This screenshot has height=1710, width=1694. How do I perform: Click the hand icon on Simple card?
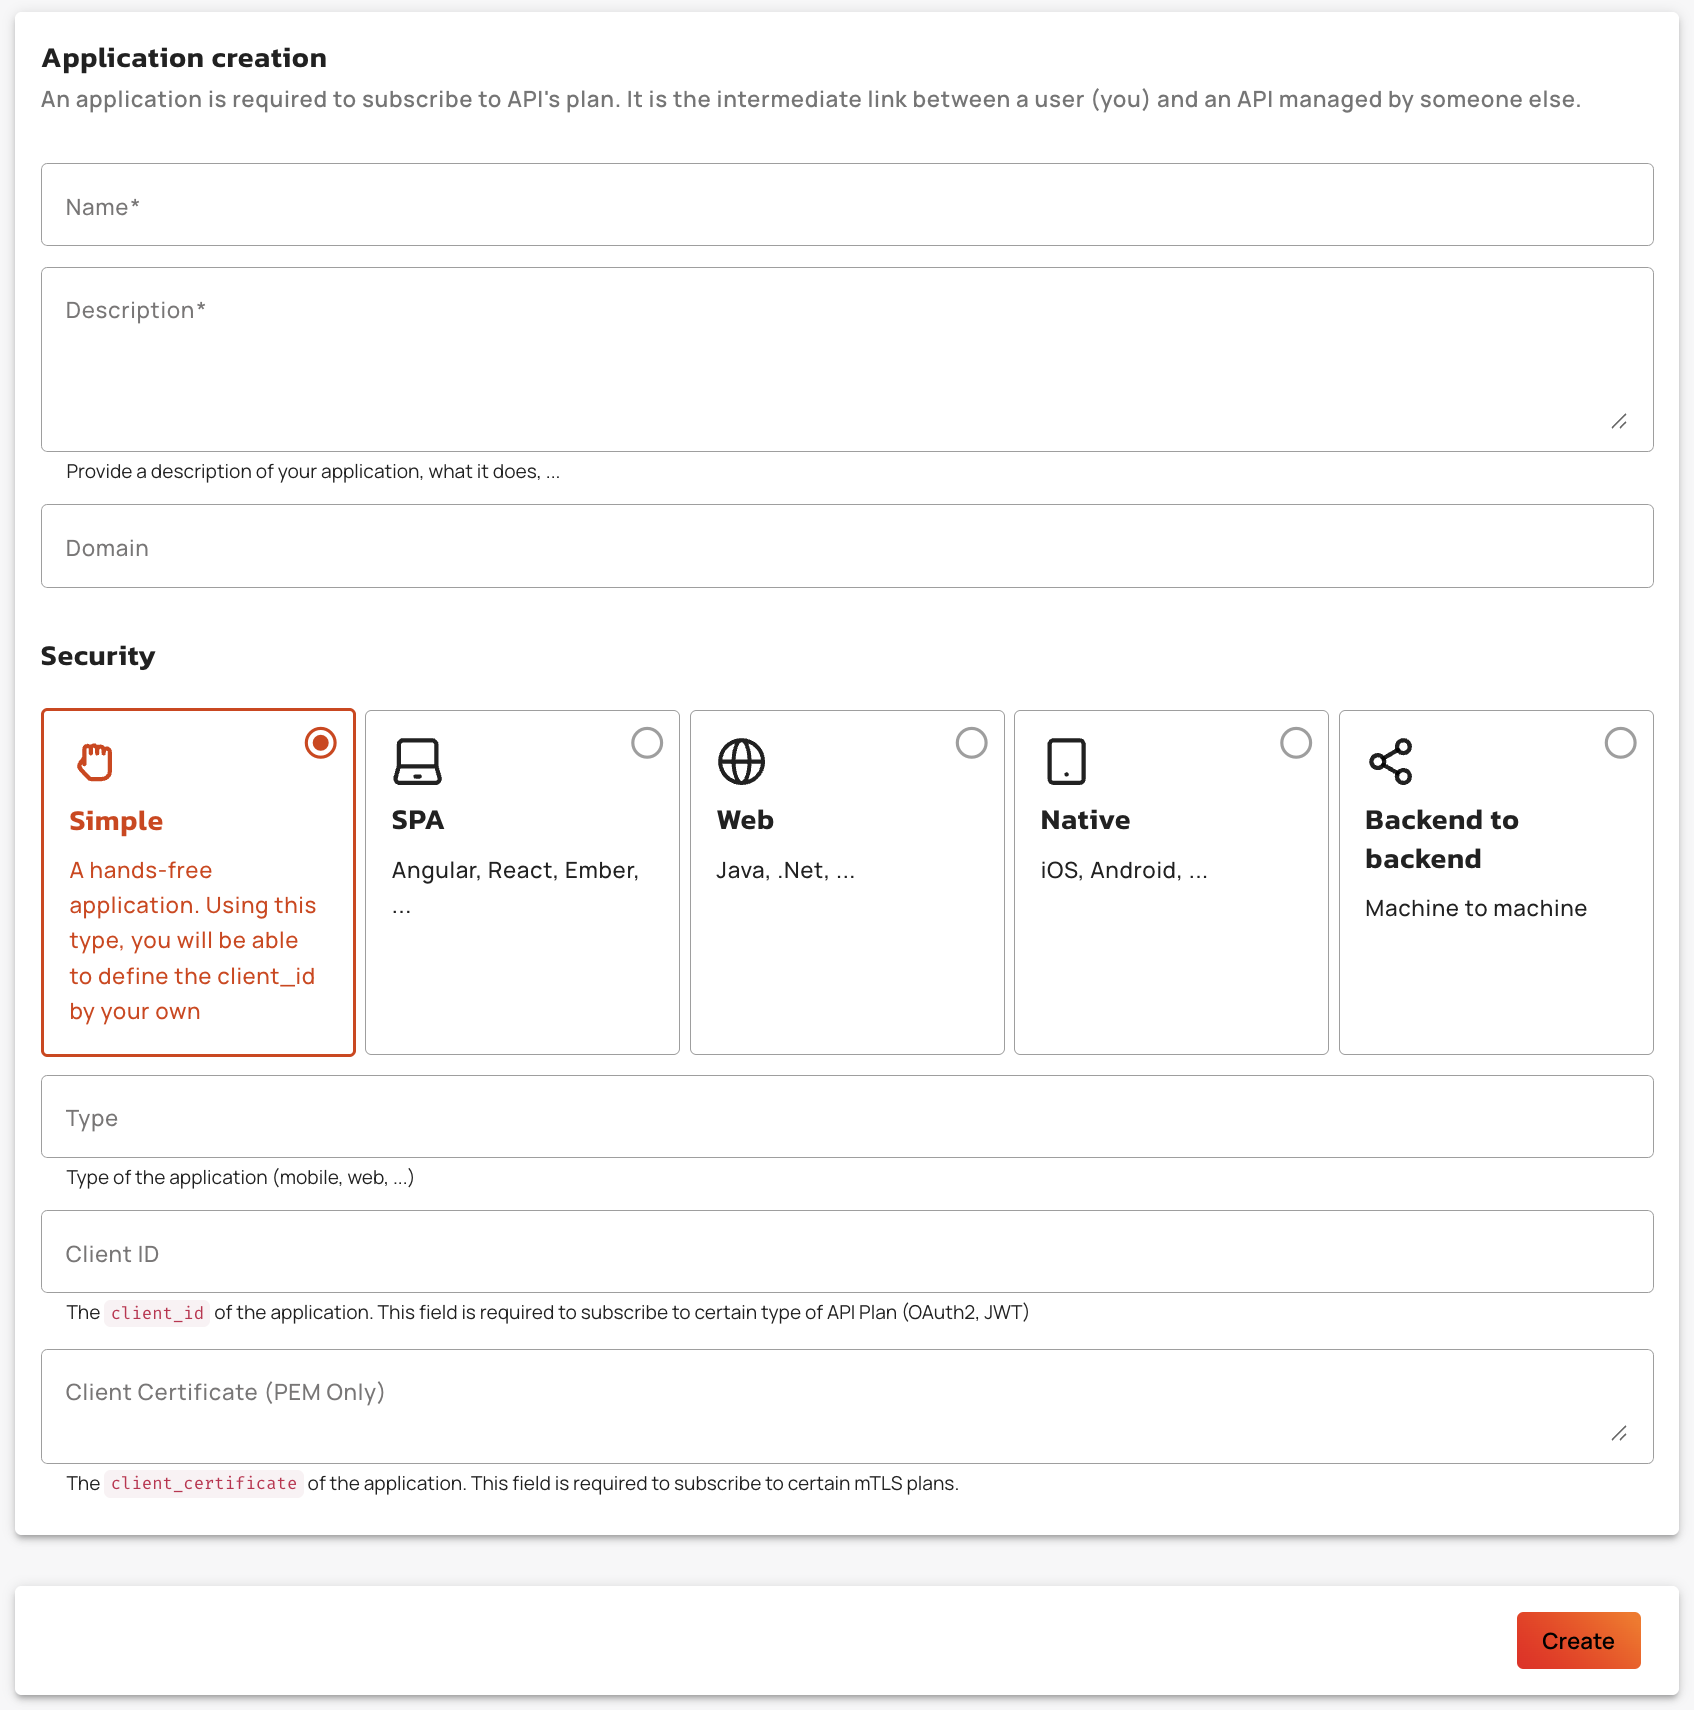coord(95,762)
